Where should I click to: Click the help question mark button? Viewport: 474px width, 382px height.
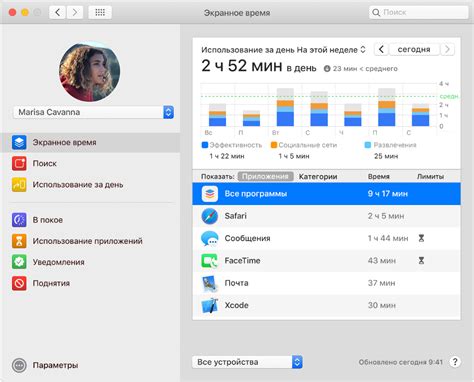click(x=455, y=362)
